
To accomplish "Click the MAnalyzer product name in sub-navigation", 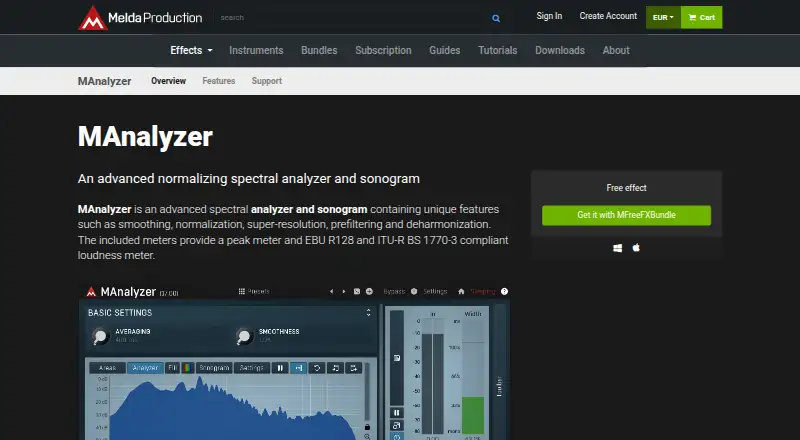I will pyautogui.click(x=105, y=81).
